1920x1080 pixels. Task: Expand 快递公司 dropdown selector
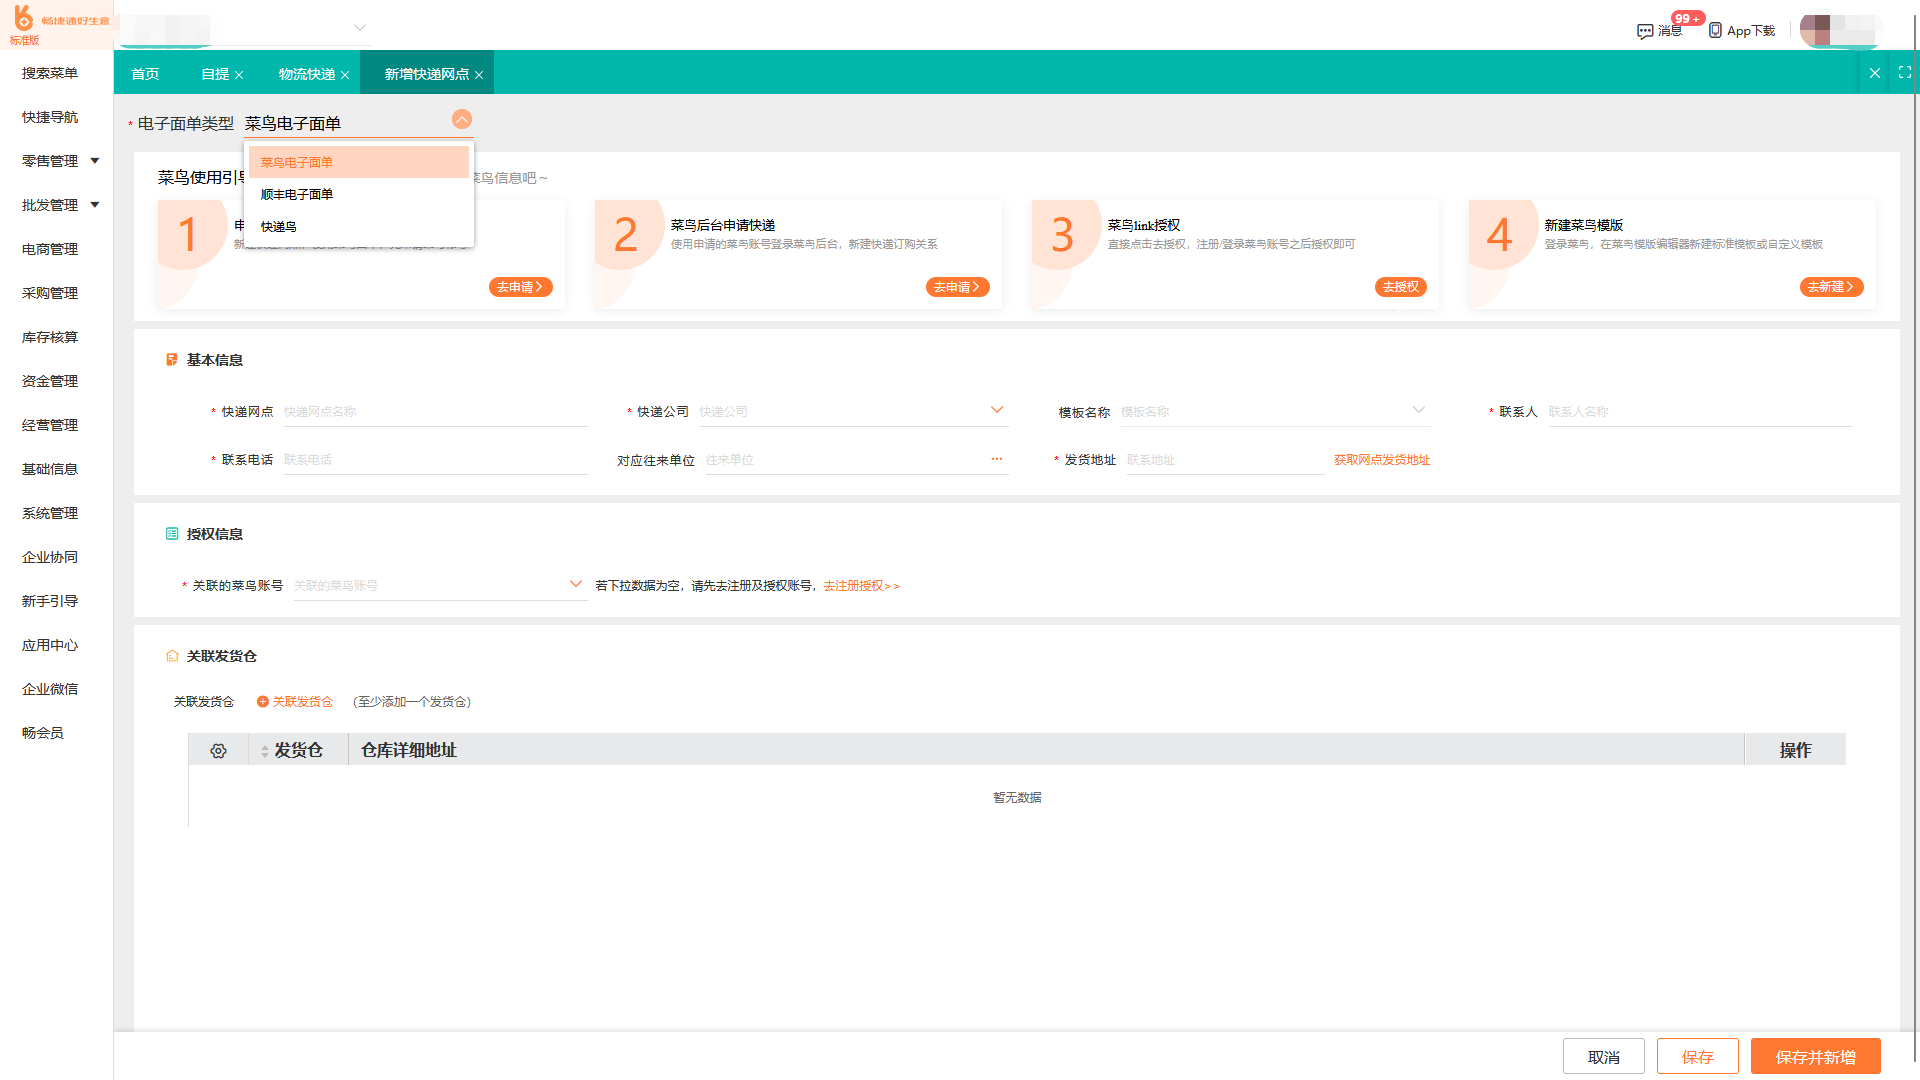tap(996, 410)
